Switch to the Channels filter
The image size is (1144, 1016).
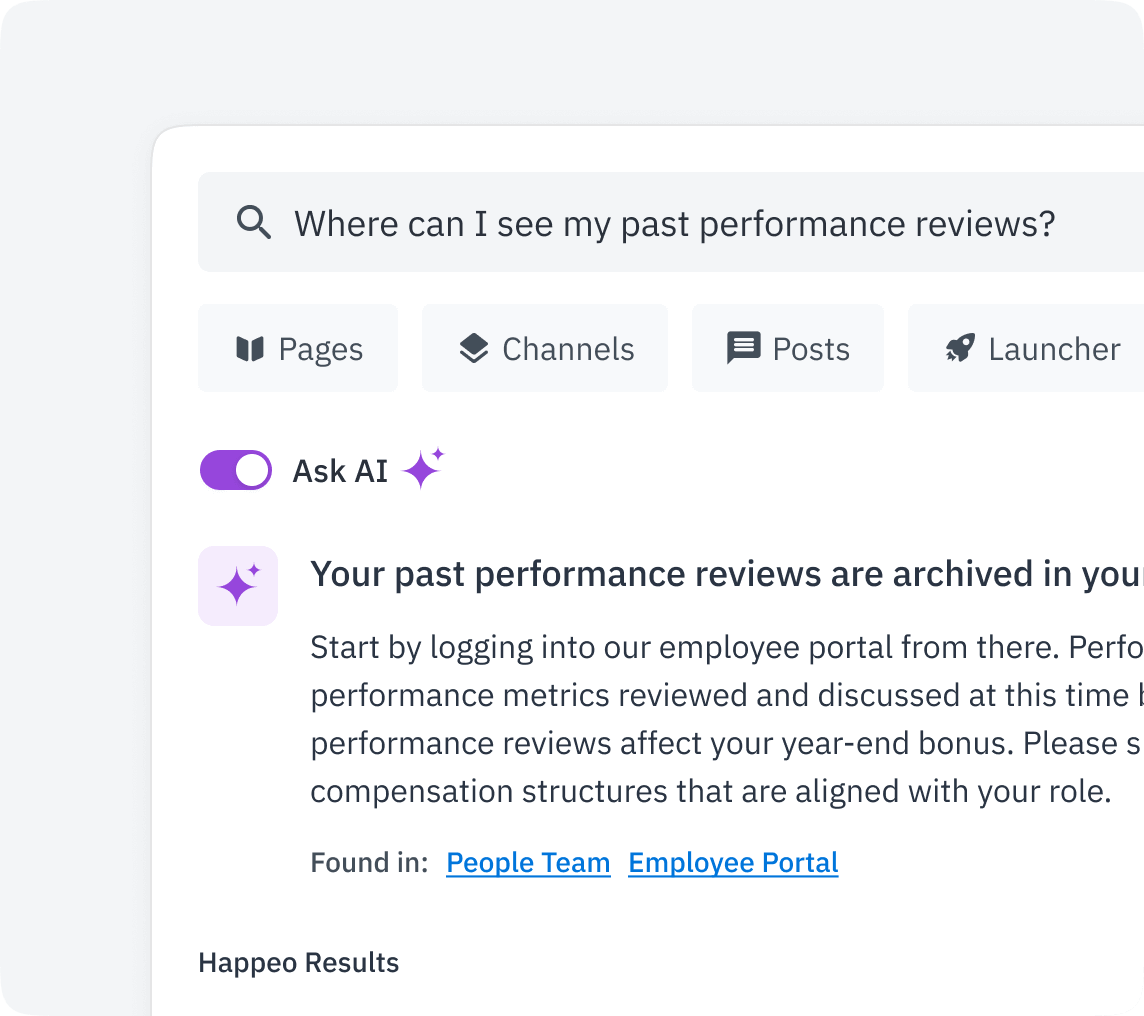point(544,347)
